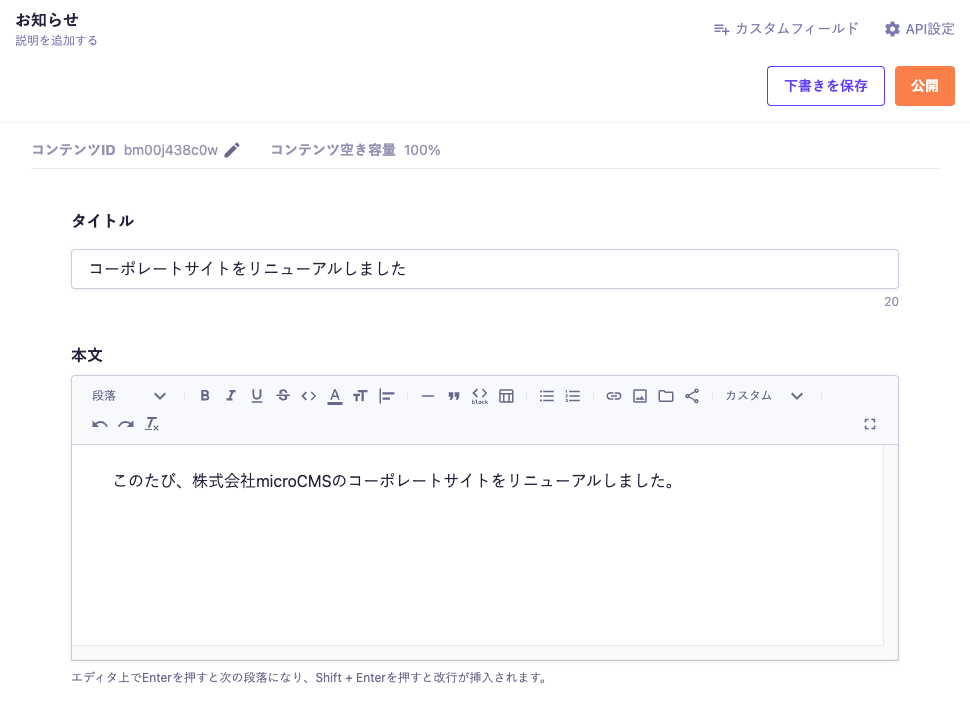970x714 pixels.
Task: Toggle bold formatting in the editor toolbar
Action: (x=205, y=396)
